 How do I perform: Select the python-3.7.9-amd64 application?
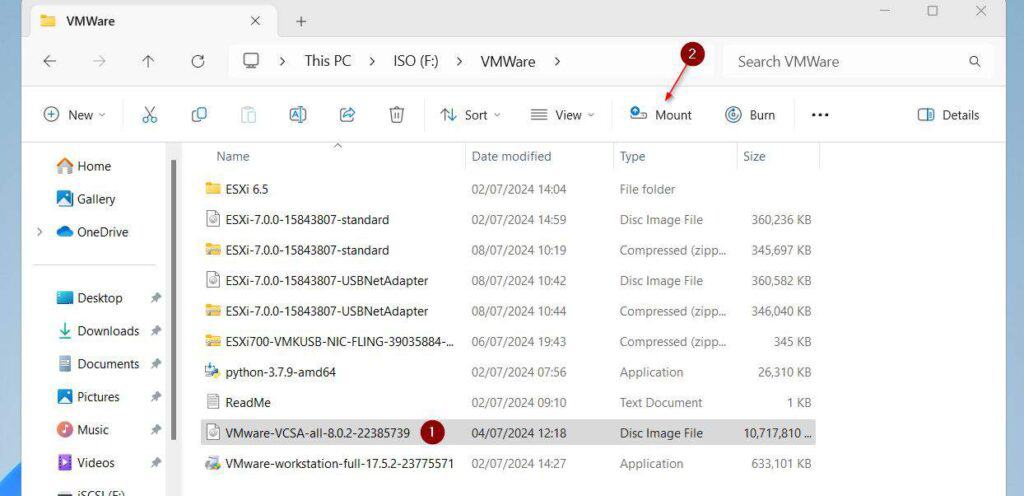(x=508, y=372)
